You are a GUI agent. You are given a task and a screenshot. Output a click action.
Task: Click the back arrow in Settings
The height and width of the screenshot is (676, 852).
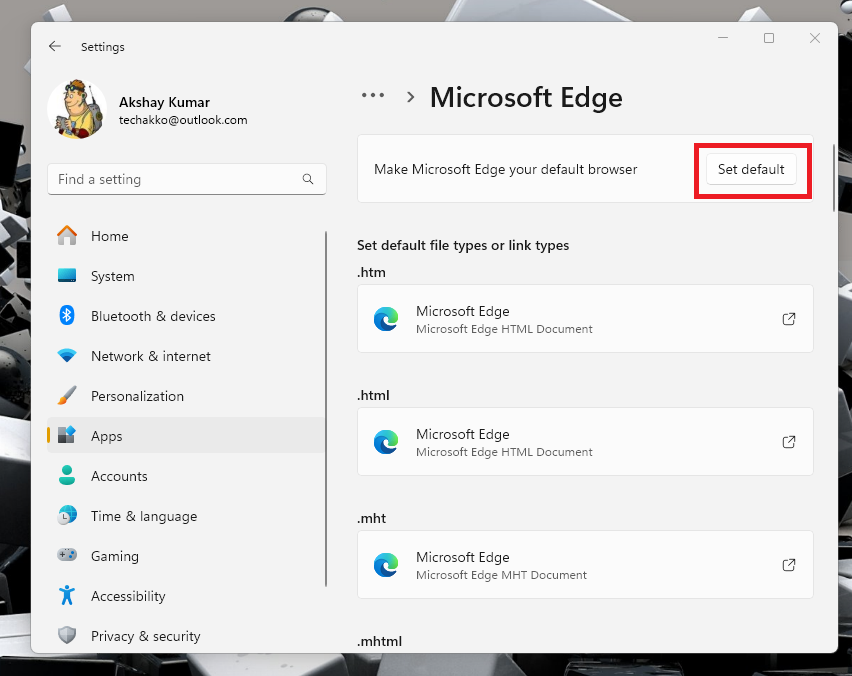pos(55,47)
